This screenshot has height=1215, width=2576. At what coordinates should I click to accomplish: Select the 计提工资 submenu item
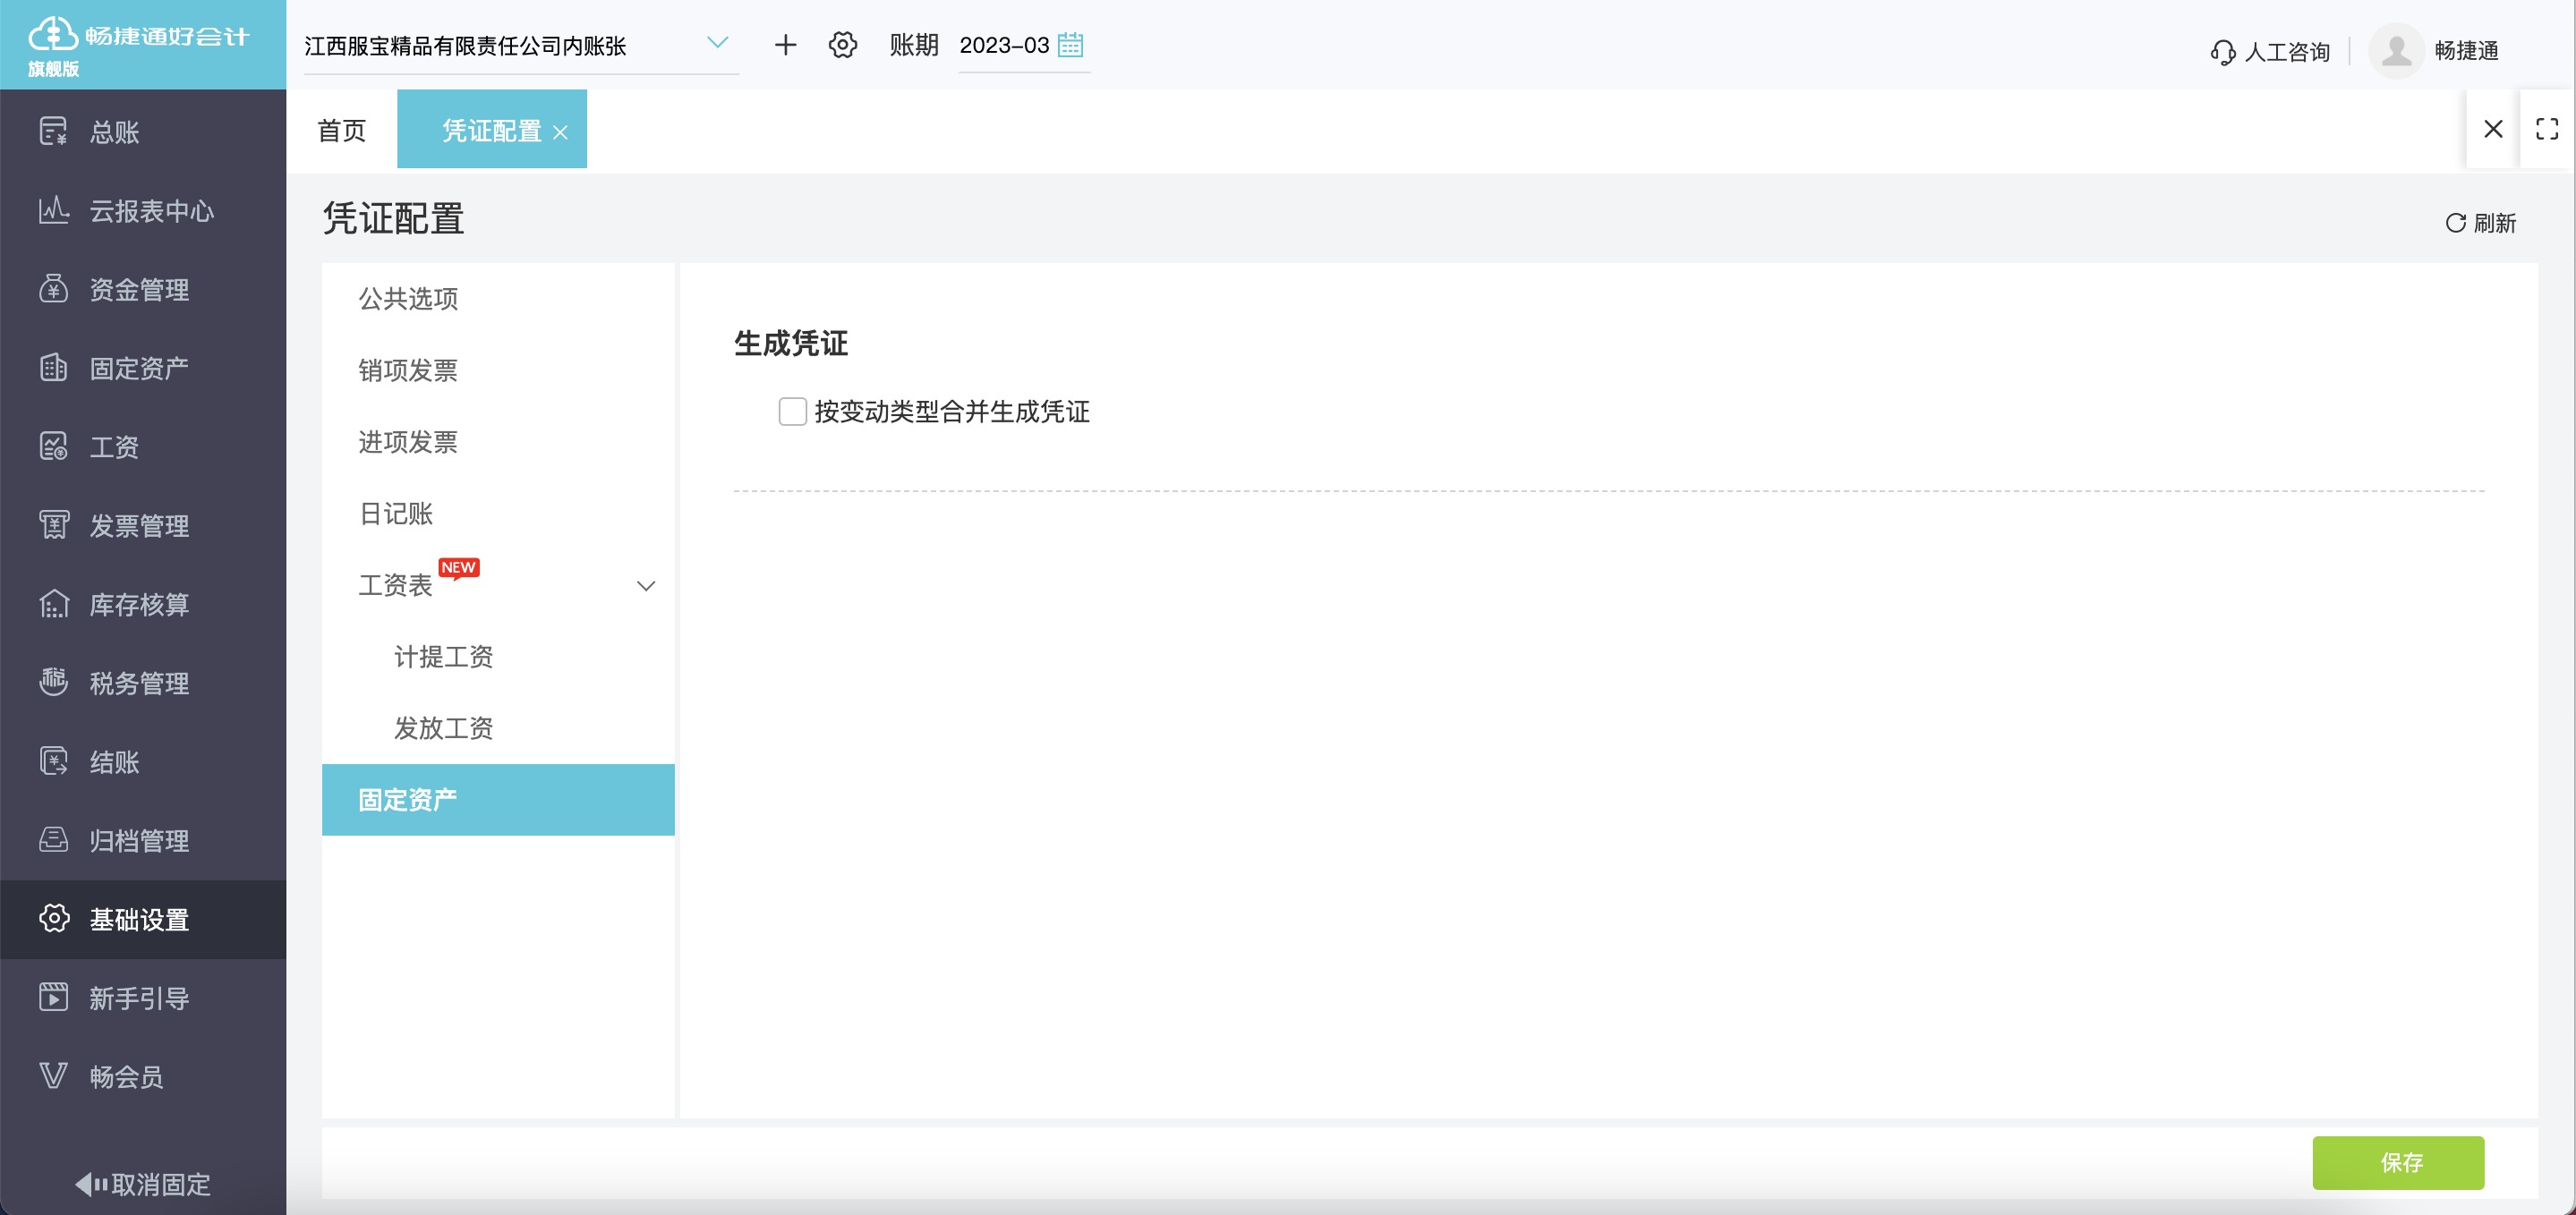(444, 657)
